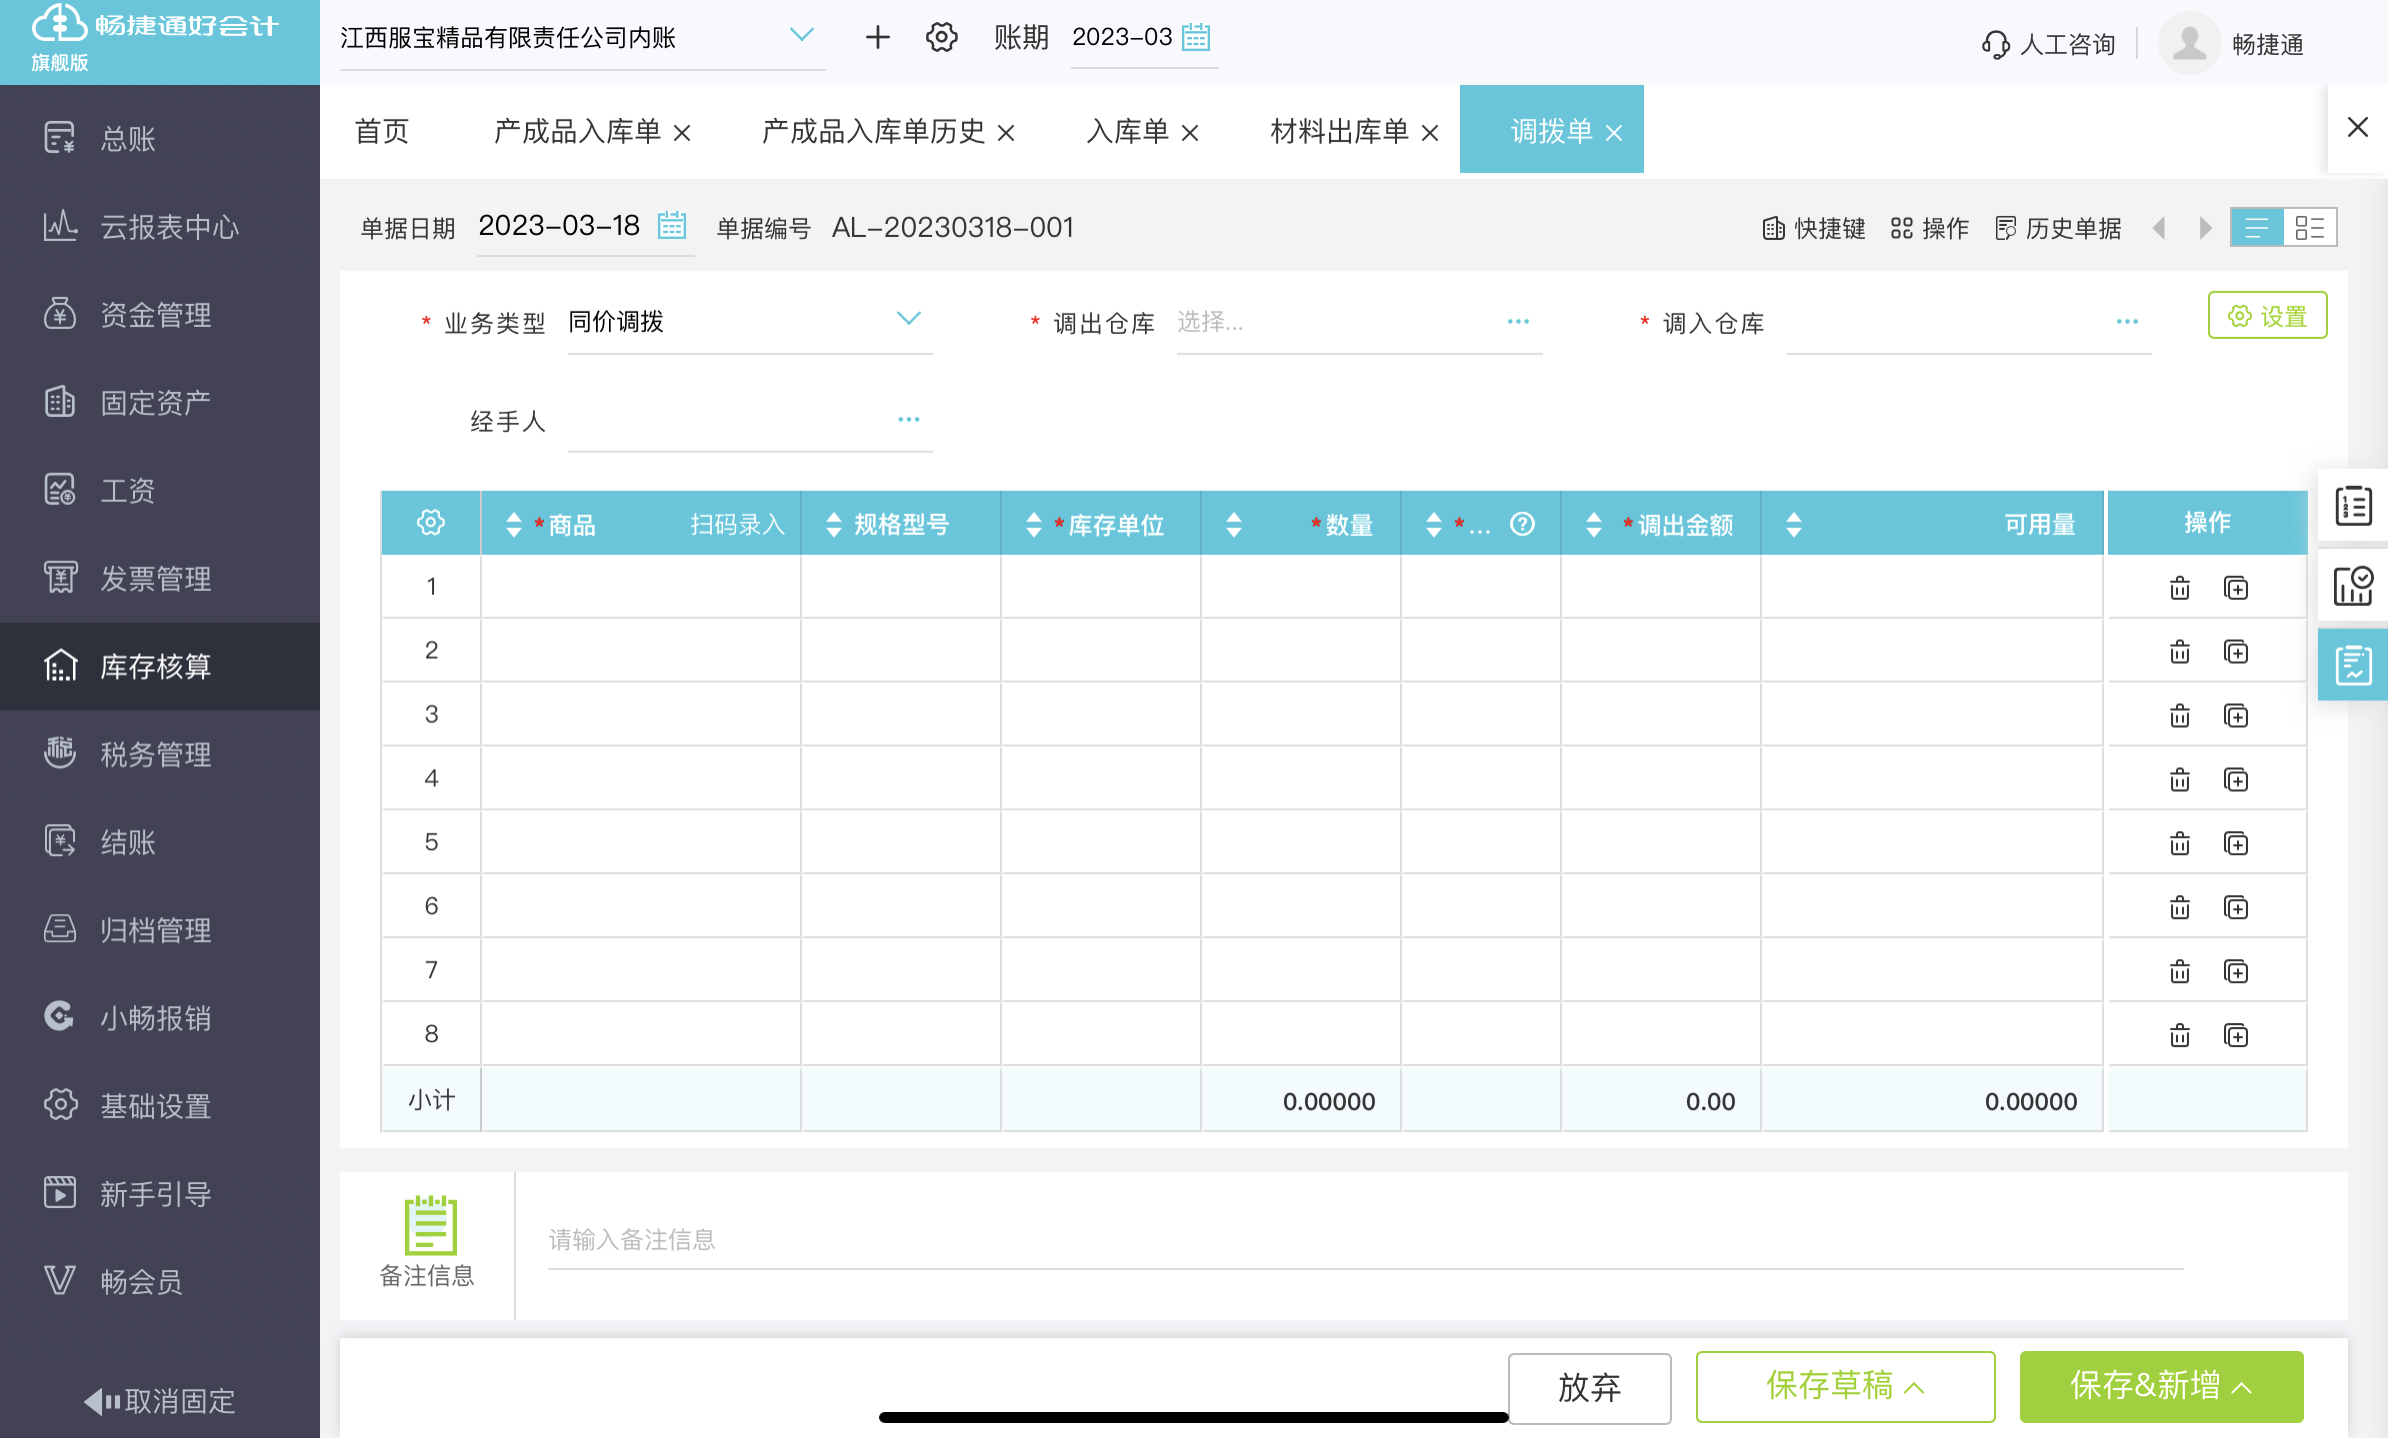Click 单据日期 calendar icon to change date
2388x1438 pixels.
[x=672, y=225]
